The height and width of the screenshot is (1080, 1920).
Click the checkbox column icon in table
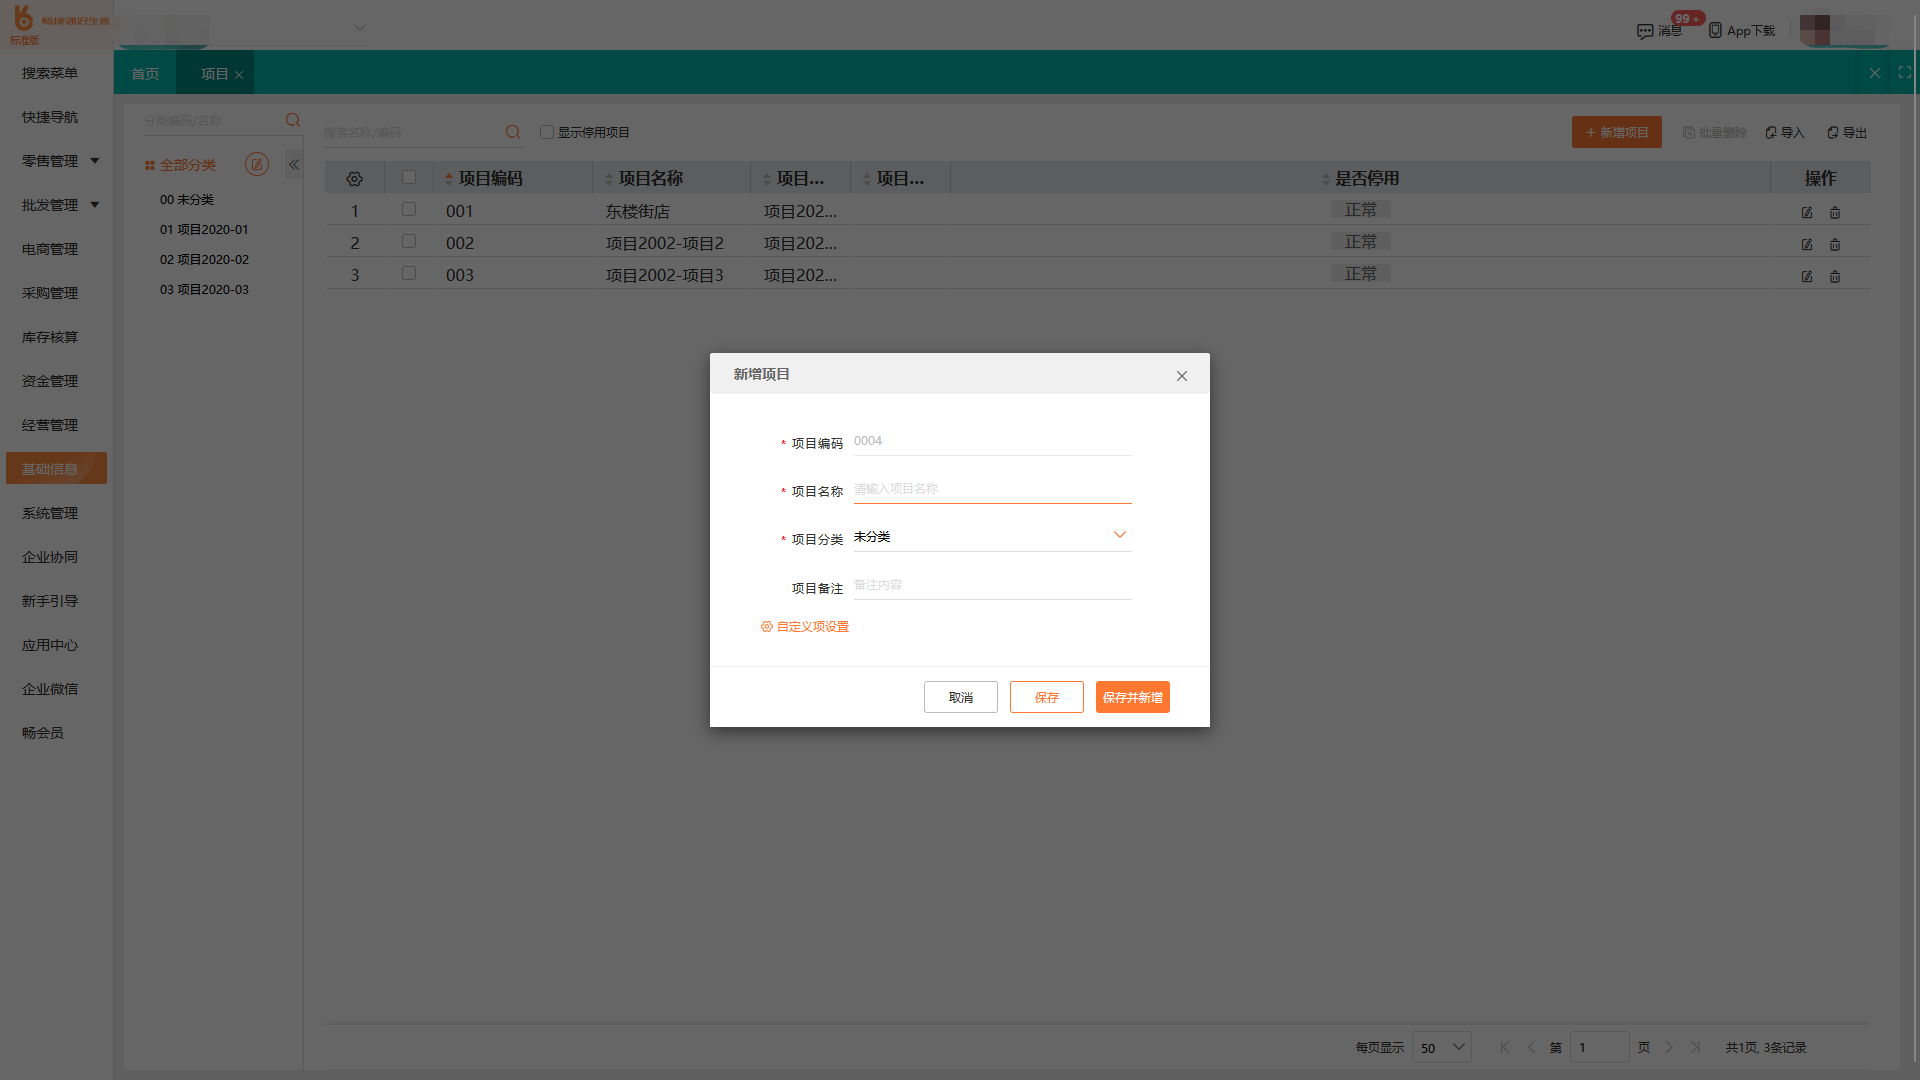[409, 177]
